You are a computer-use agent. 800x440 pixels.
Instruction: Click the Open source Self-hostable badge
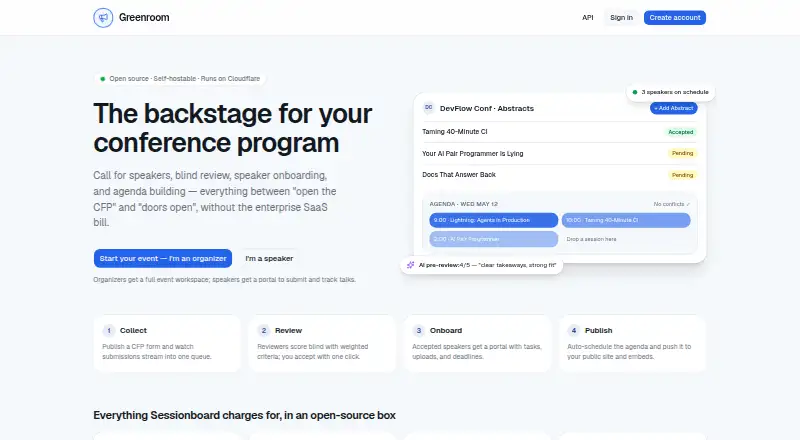click(x=180, y=79)
